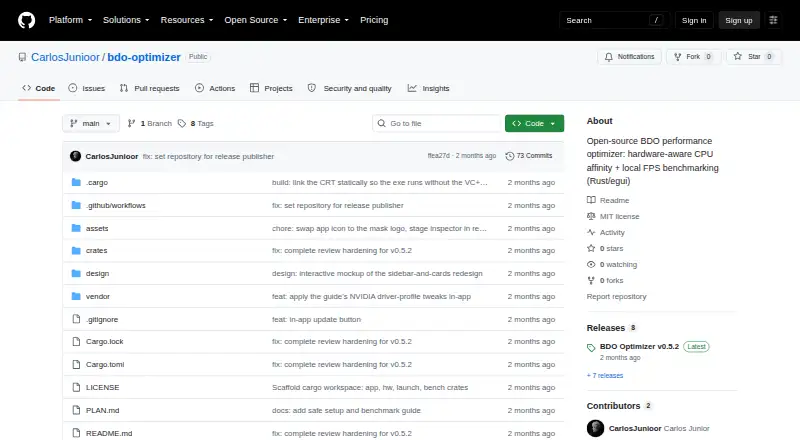Click the Sign in button

694,20
